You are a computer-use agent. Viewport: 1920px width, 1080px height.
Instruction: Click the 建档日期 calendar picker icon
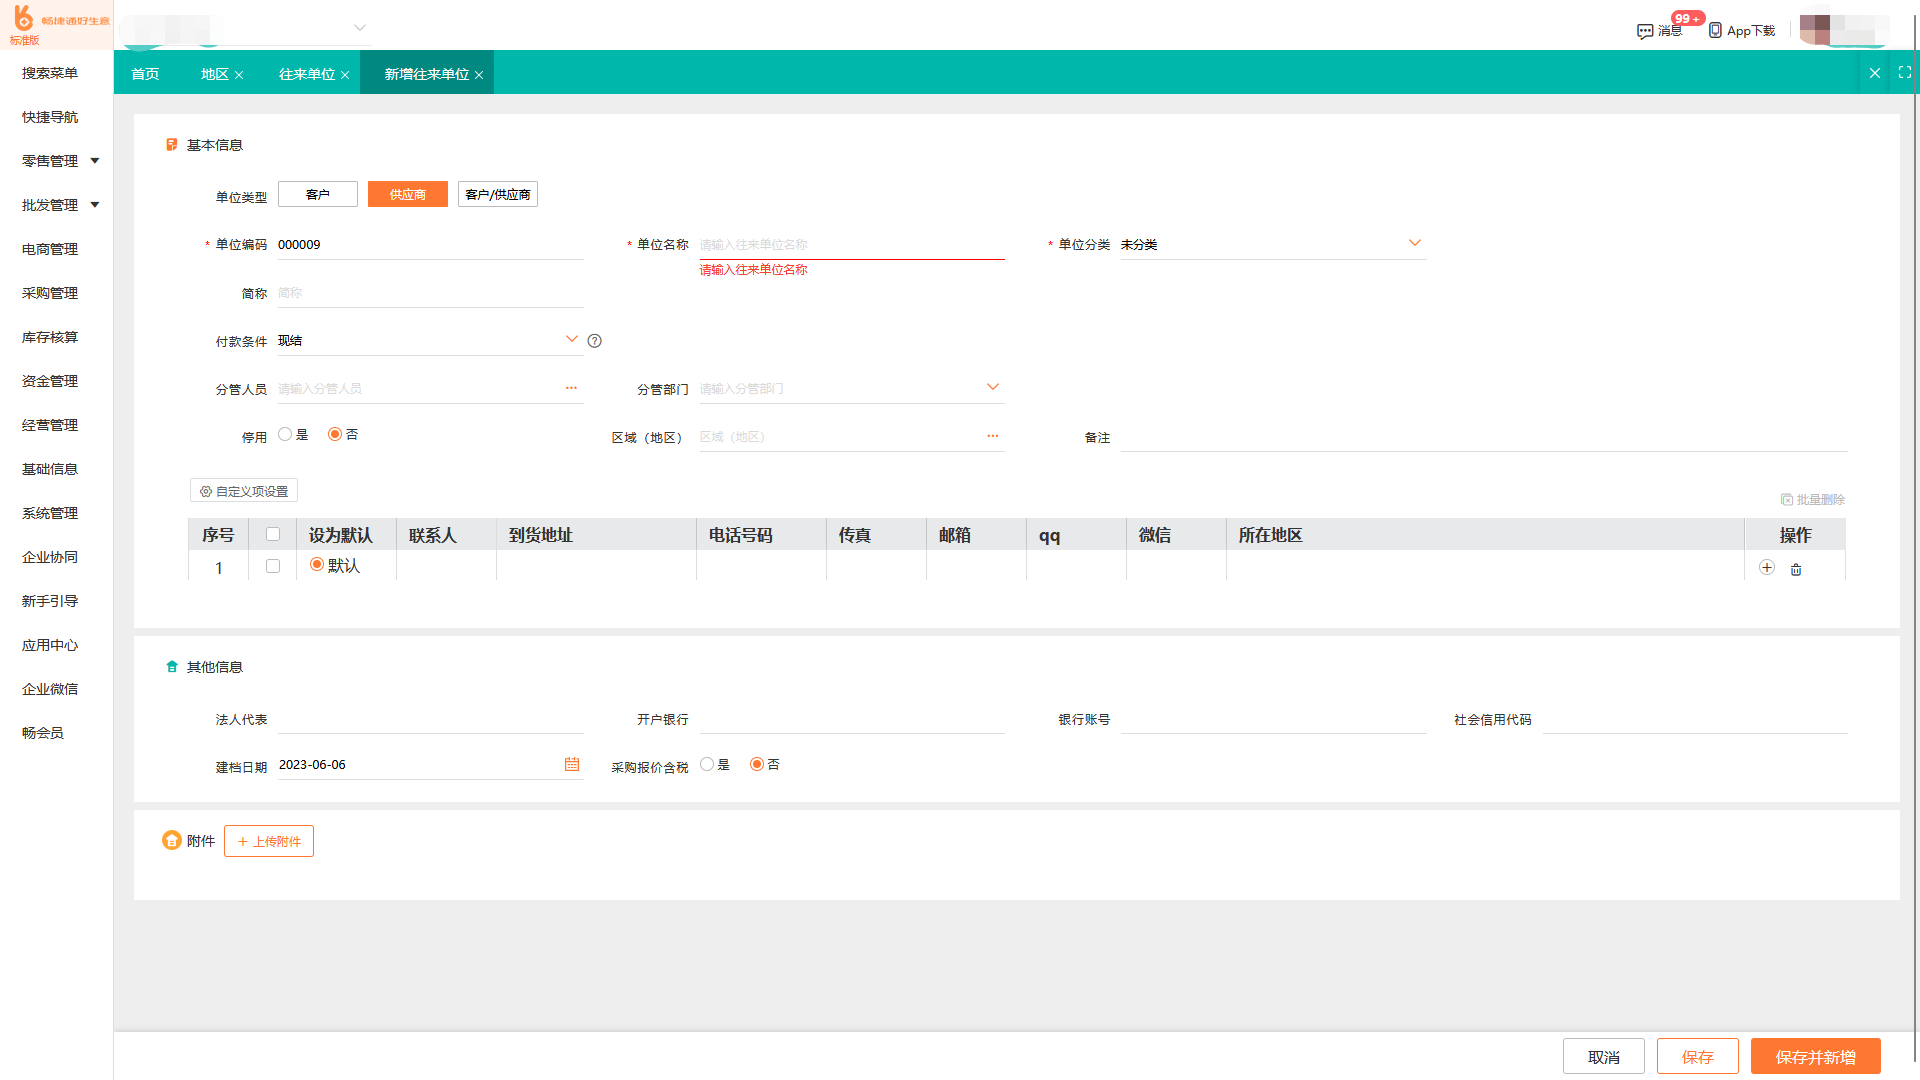tap(572, 764)
